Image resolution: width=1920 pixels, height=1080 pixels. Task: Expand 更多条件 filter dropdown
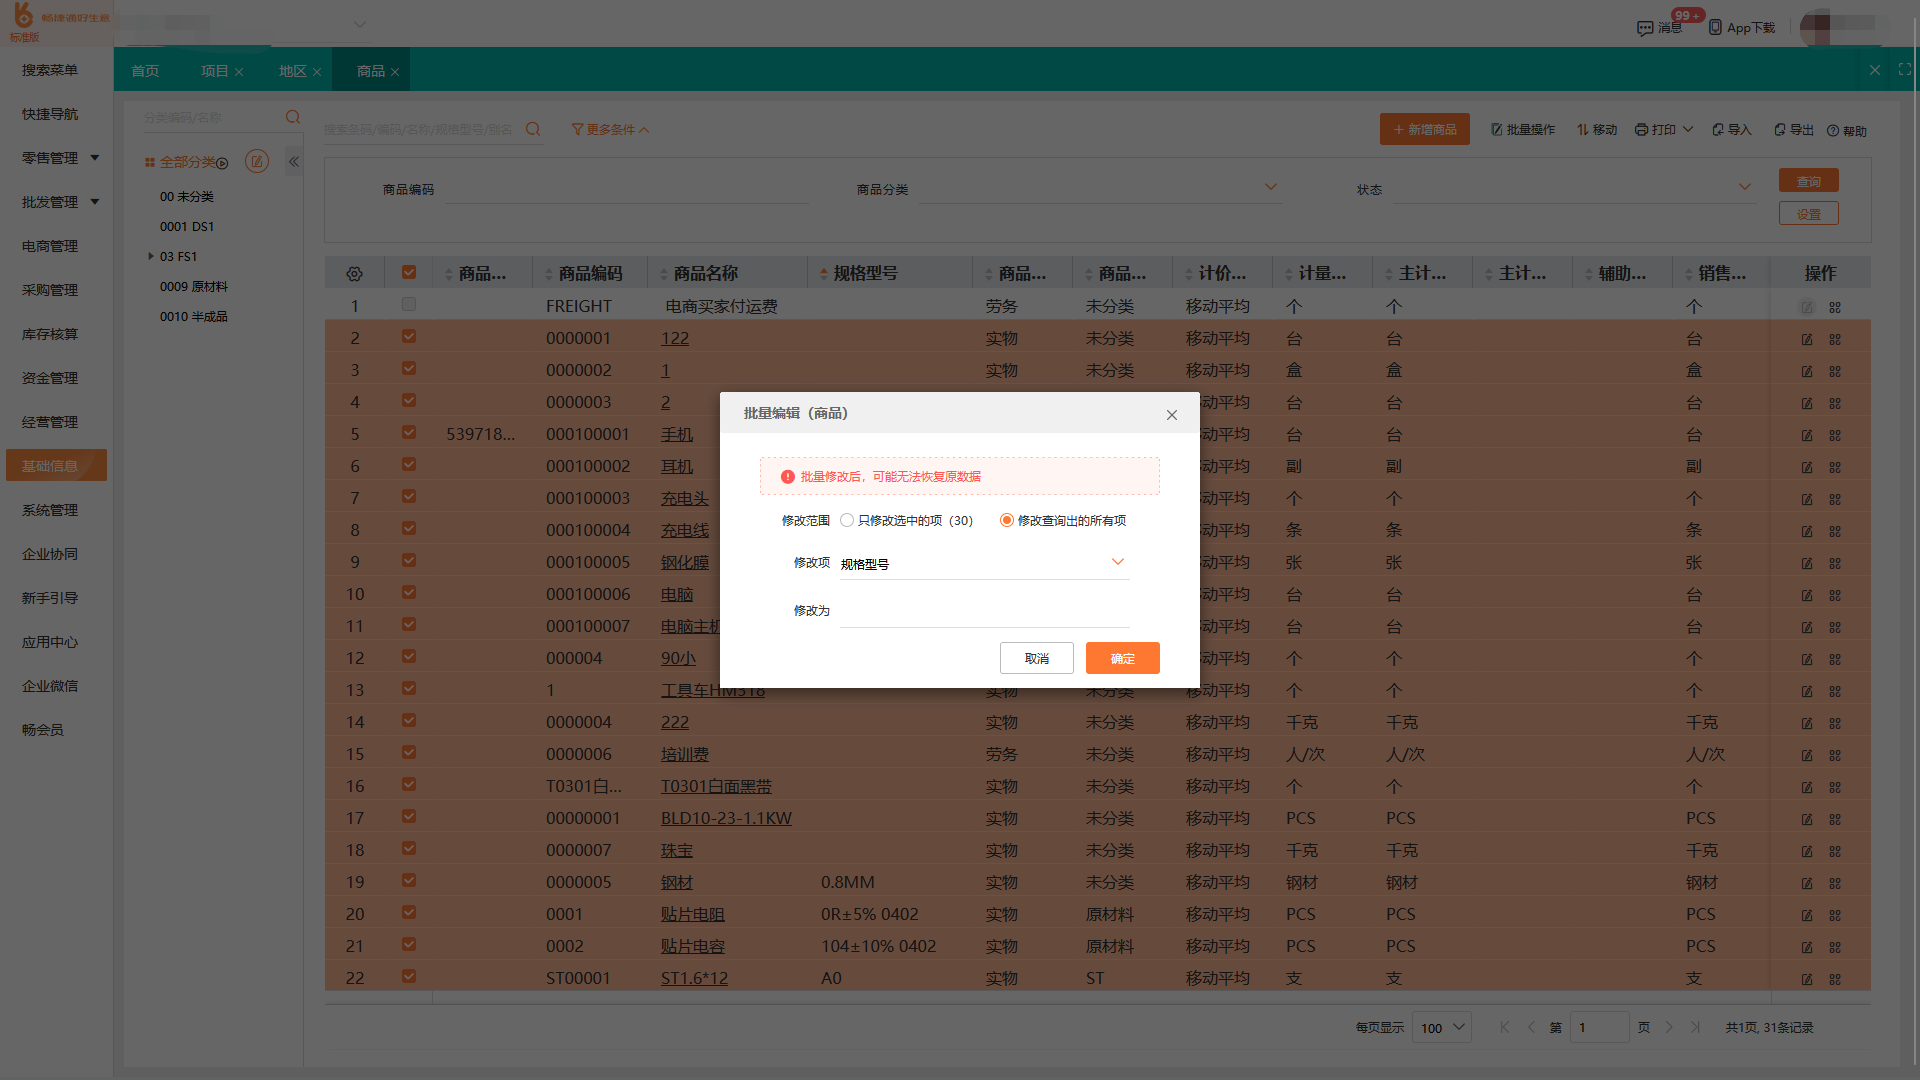click(x=612, y=128)
